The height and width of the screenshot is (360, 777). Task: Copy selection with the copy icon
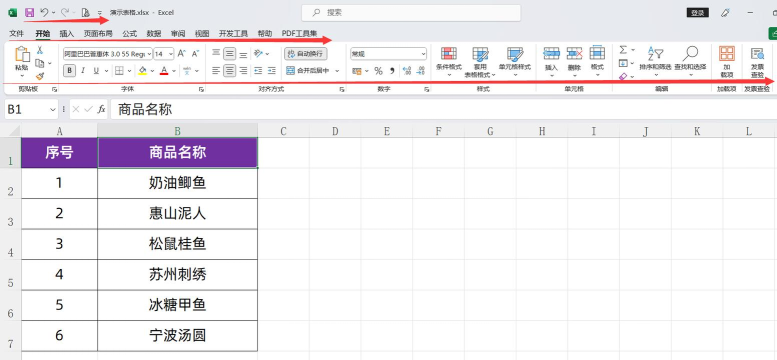[40, 63]
